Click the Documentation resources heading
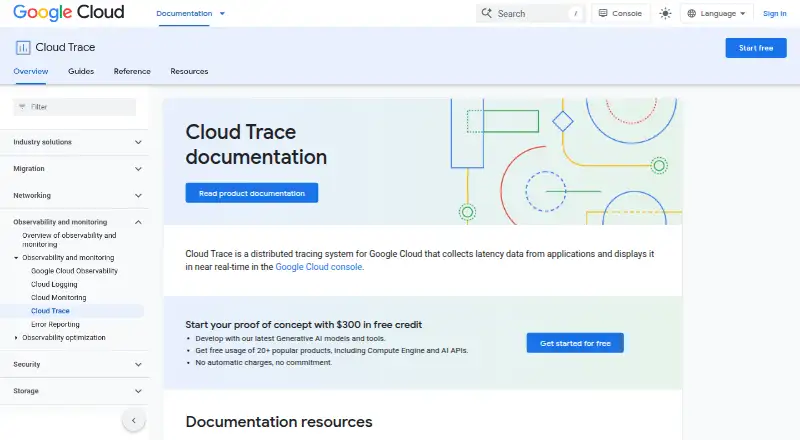The width and height of the screenshot is (800, 440). [x=279, y=422]
